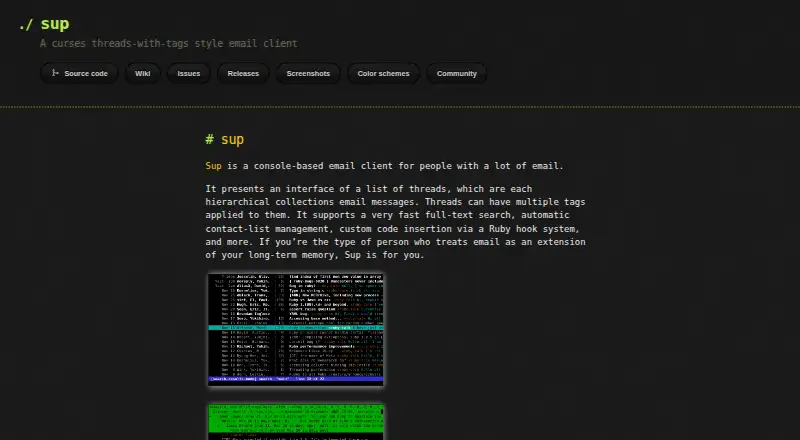800x440 pixels.
Task: Open the green message-view screenshot thumbnail
Action: click(x=295, y=422)
